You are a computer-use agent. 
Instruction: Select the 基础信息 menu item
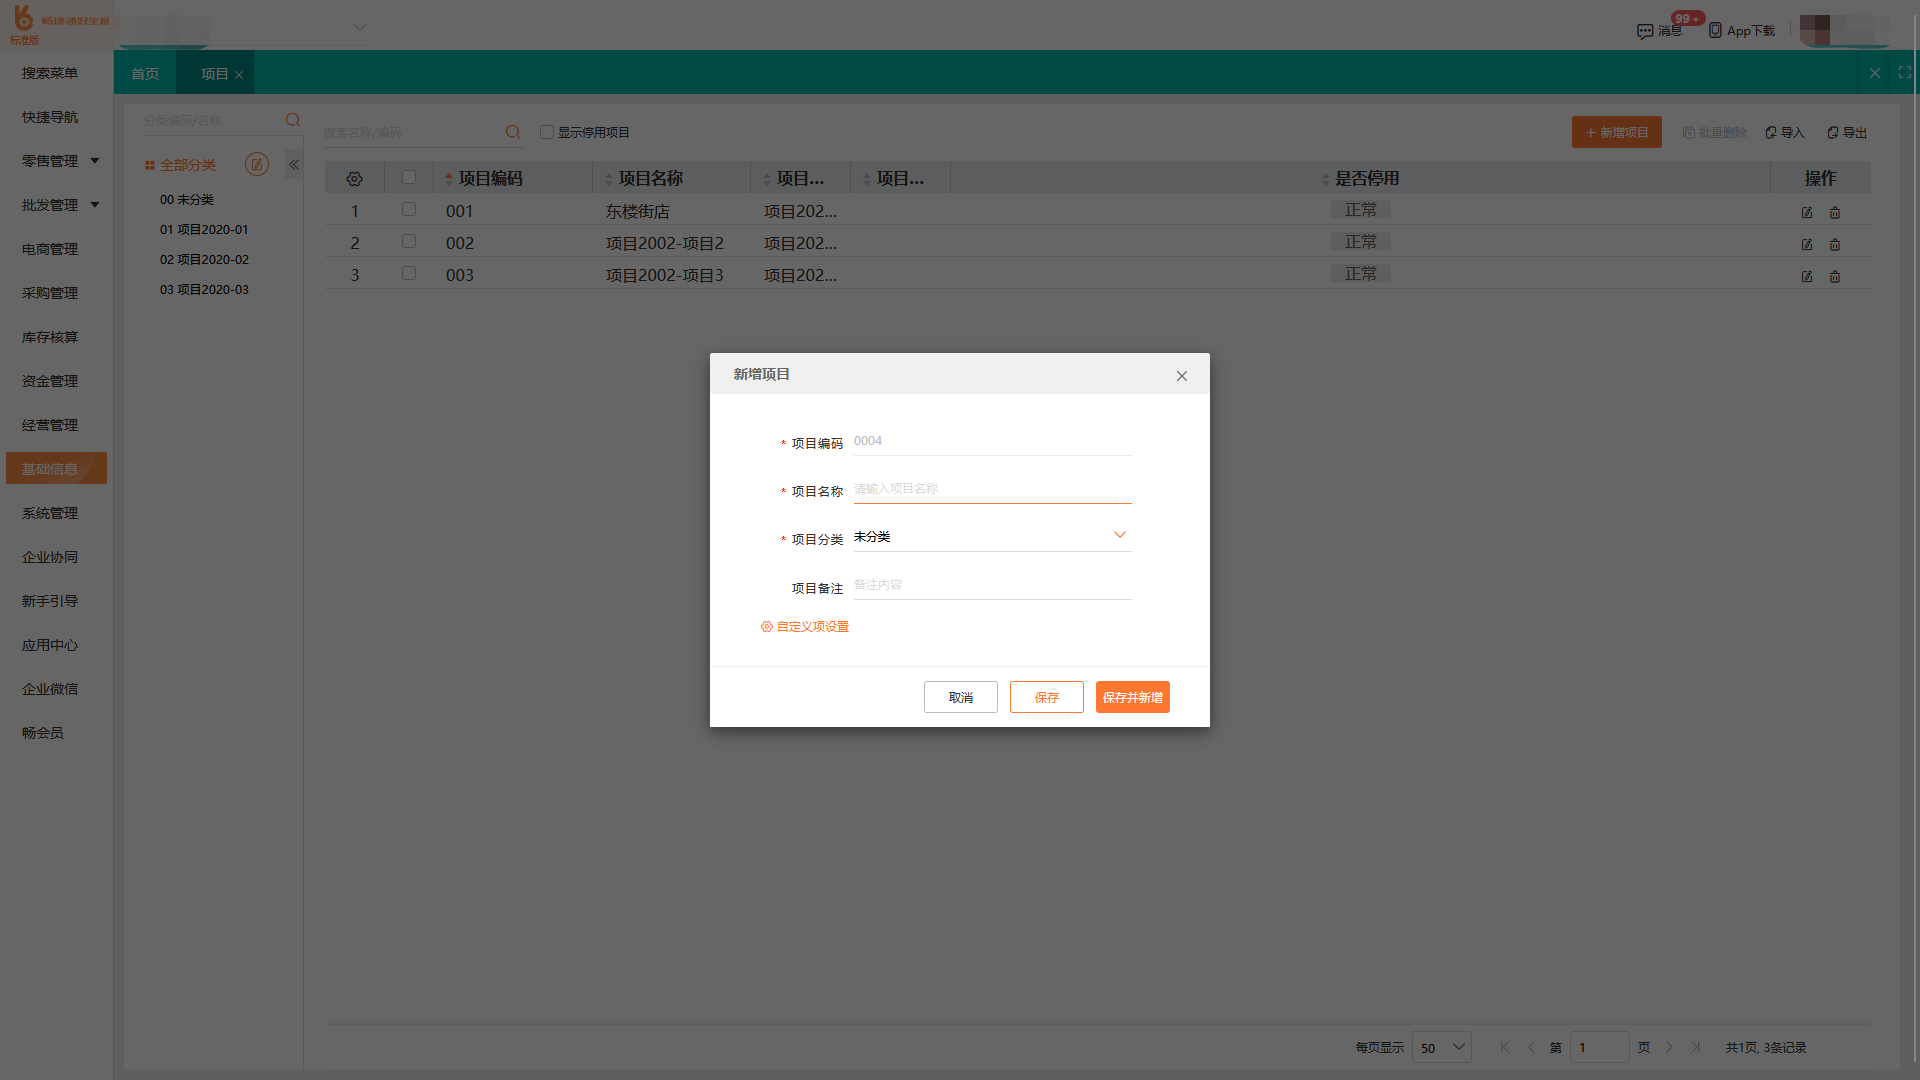(x=55, y=468)
